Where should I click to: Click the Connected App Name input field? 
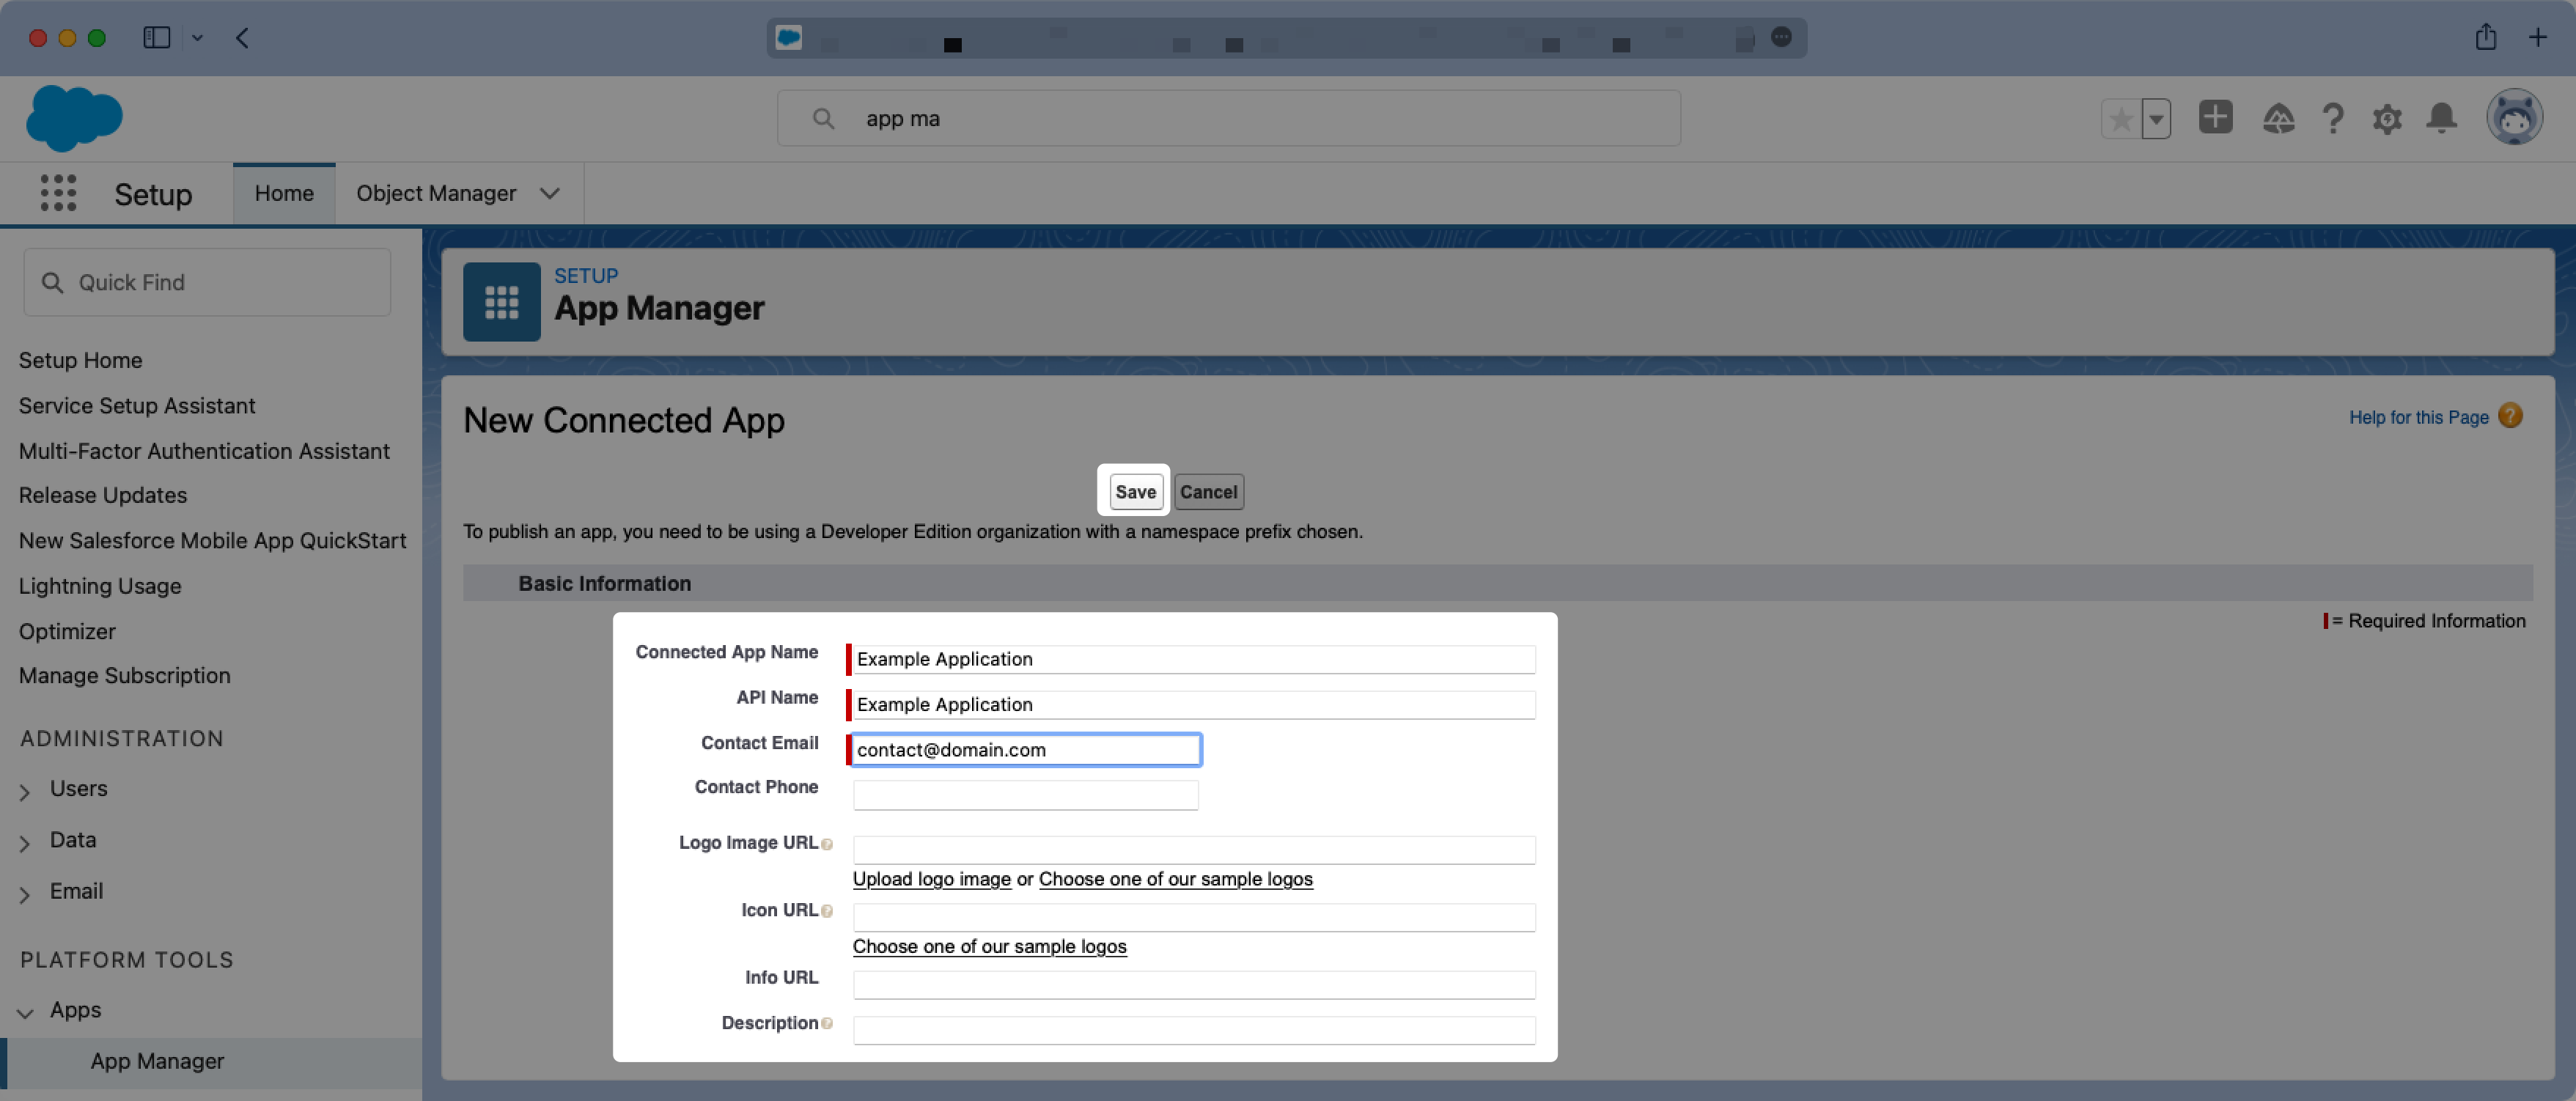tap(1191, 659)
